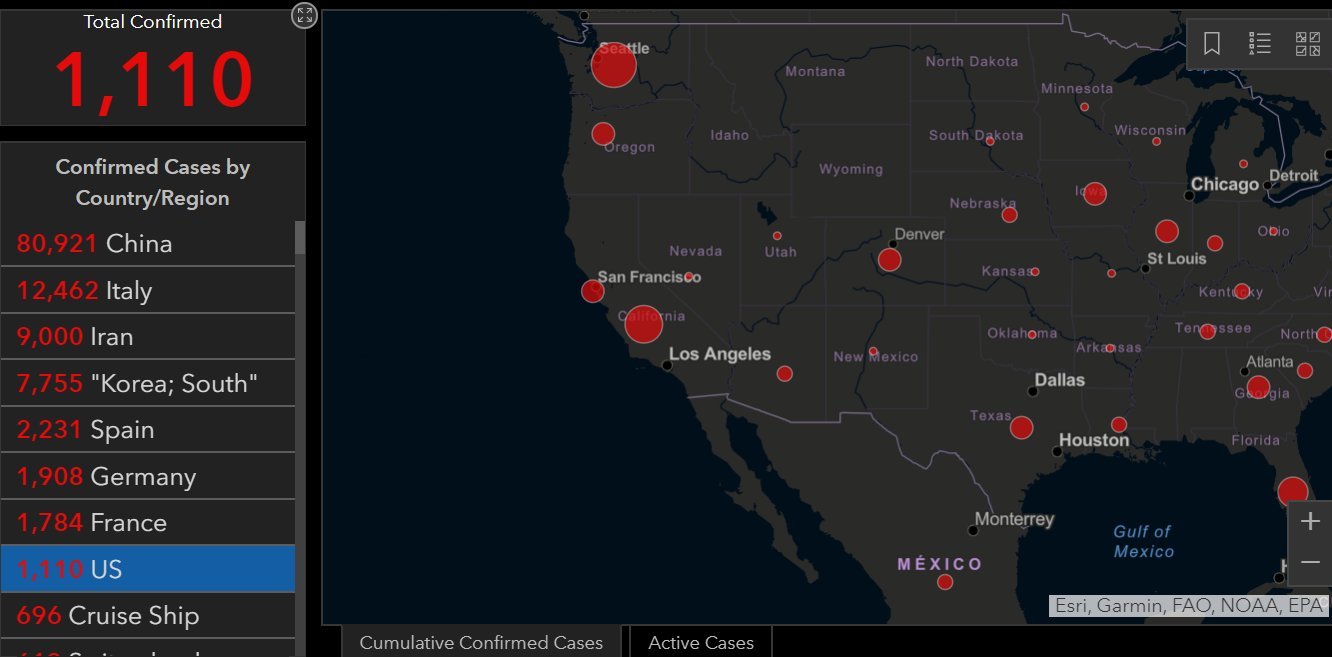
Task: Select Italy in the country list
Action: click(148, 291)
